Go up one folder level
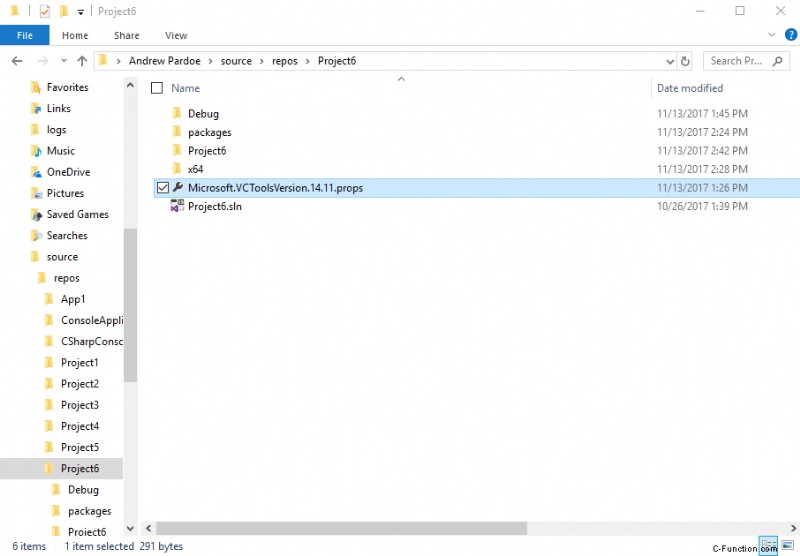800x556 pixels. 81,61
